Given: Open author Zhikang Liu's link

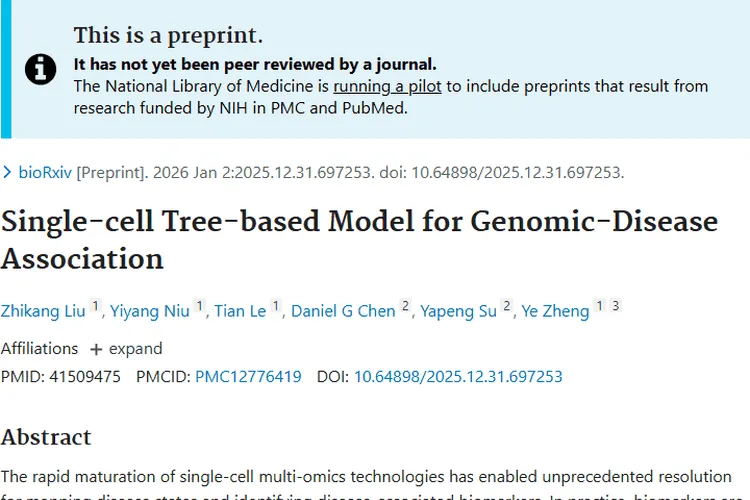Looking at the screenshot, I should [x=43, y=311].
